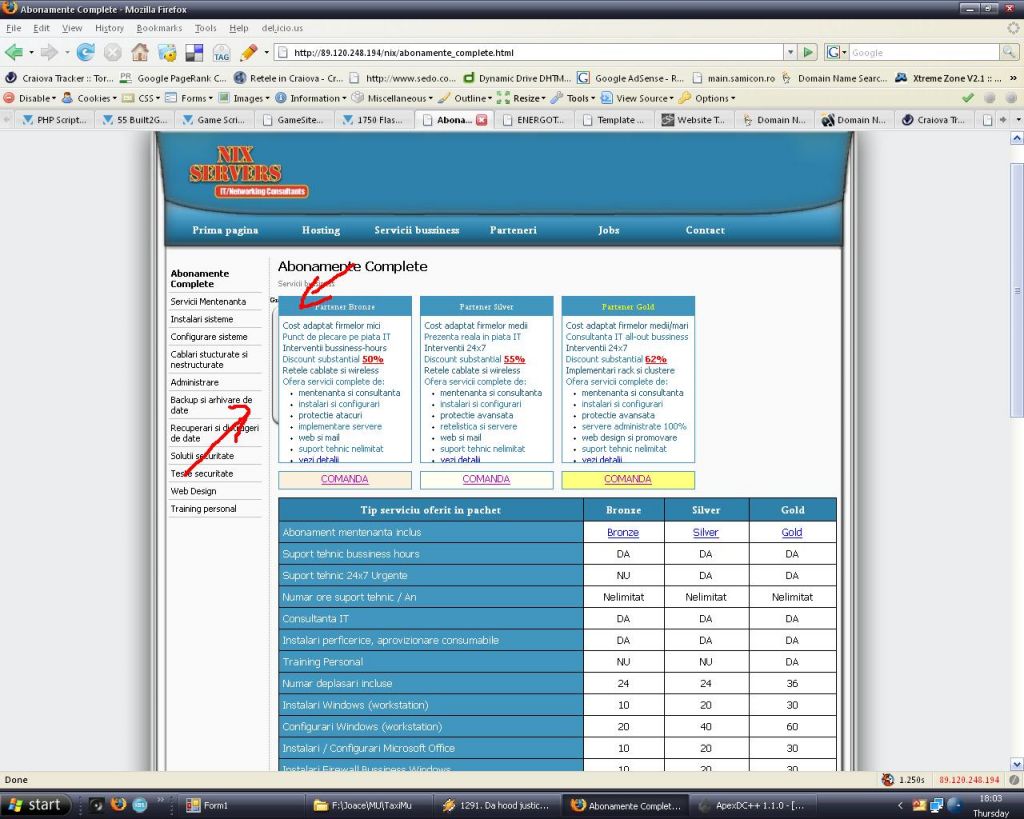
Task: Select Web Design in the sidebar
Action: 193,491
